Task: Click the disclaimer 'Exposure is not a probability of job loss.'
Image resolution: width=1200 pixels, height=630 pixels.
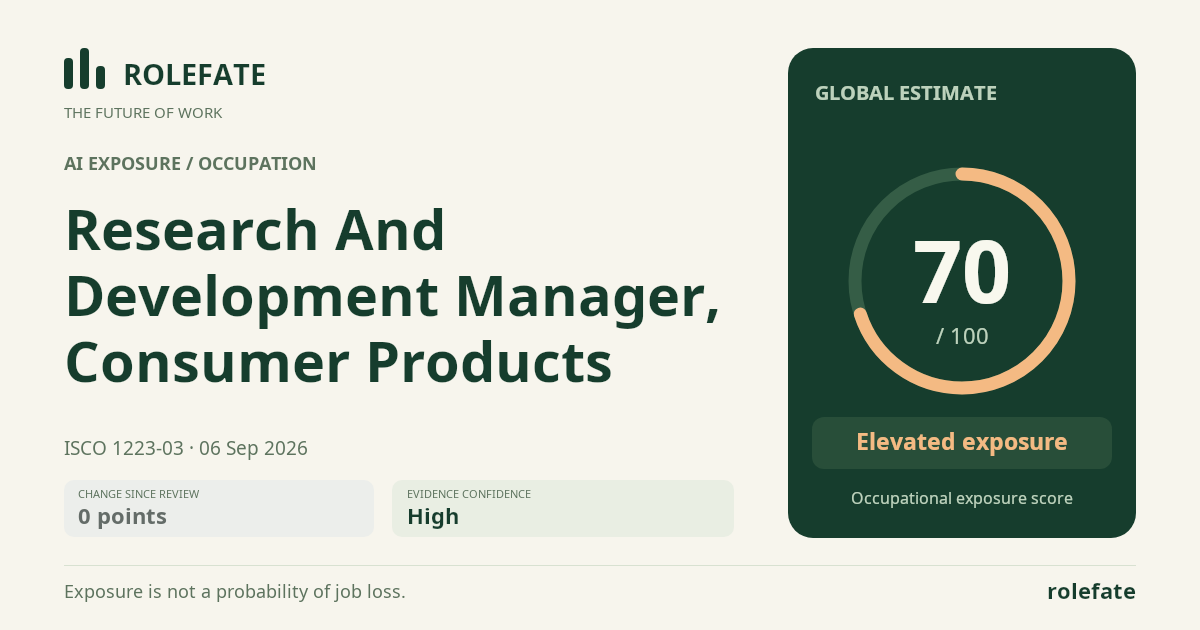Action: pyautogui.click(x=235, y=592)
